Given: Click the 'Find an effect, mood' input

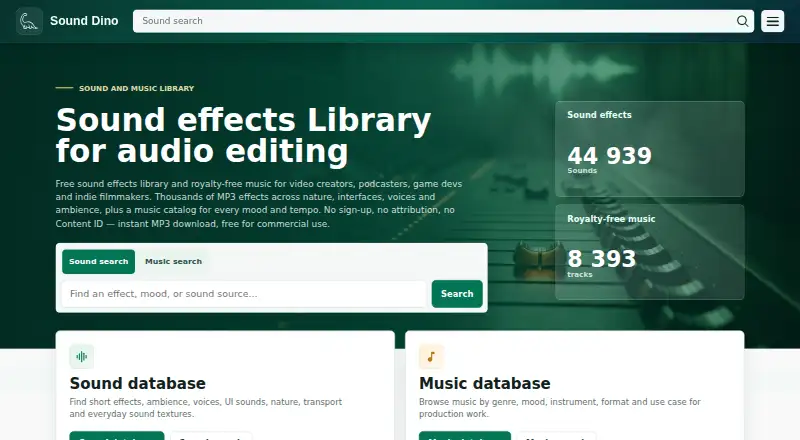Looking at the screenshot, I should [x=244, y=294].
